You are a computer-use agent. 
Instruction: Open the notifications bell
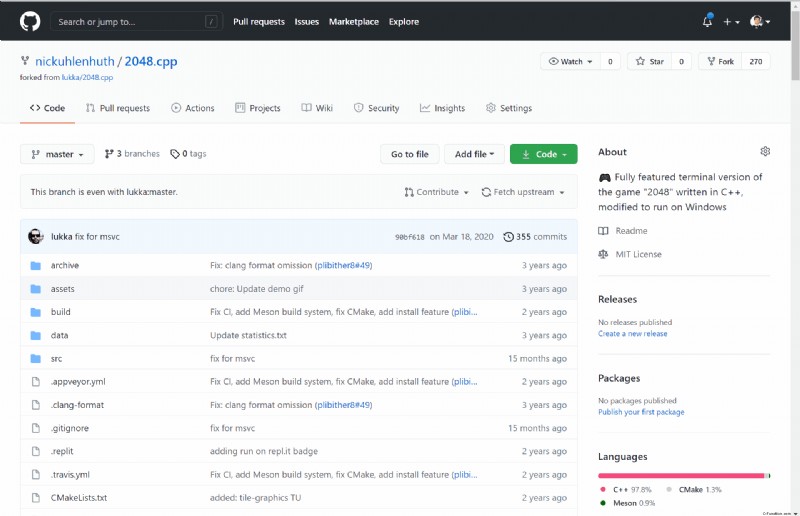(707, 21)
